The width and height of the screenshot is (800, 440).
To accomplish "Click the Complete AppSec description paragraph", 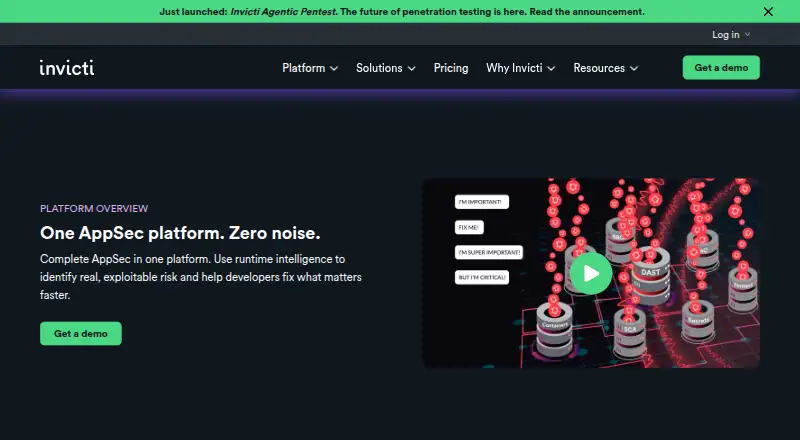I will click(201, 277).
